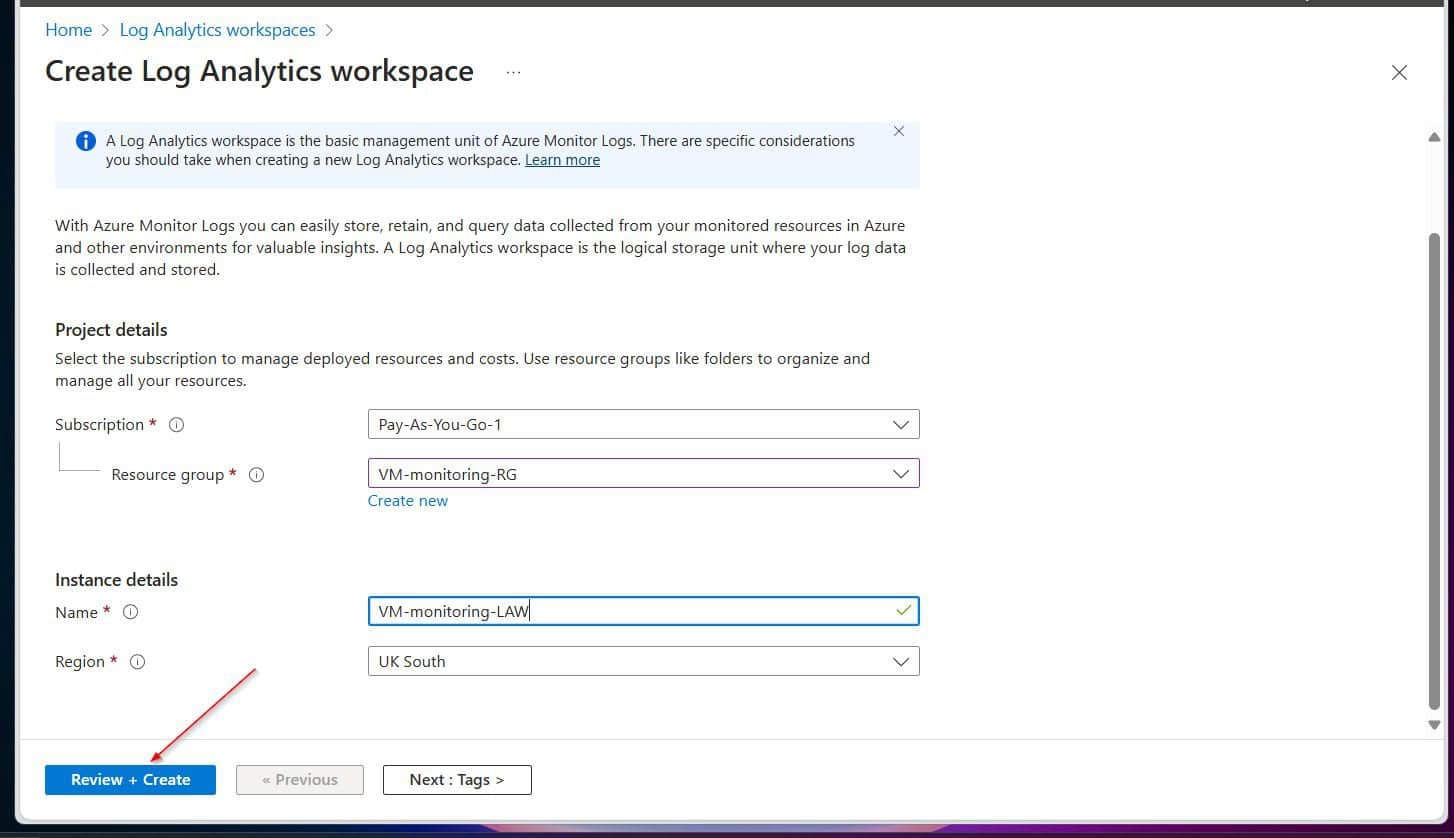Click the info icon beside Name field
Screen dimensions: 1454x838
[x=130, y=612]
